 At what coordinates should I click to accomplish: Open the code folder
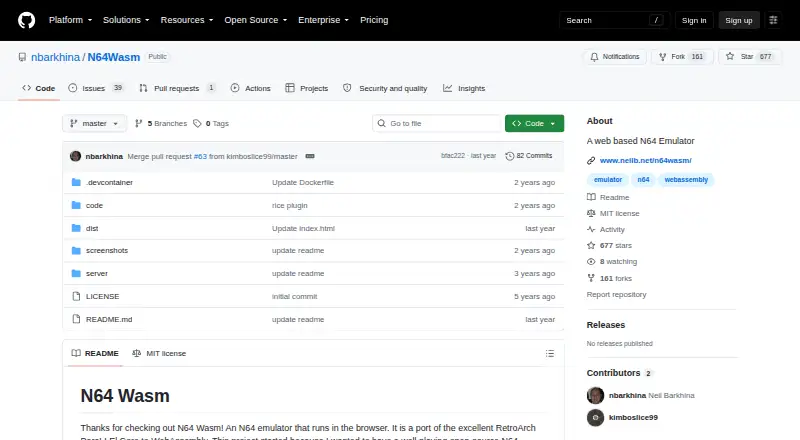94,205
